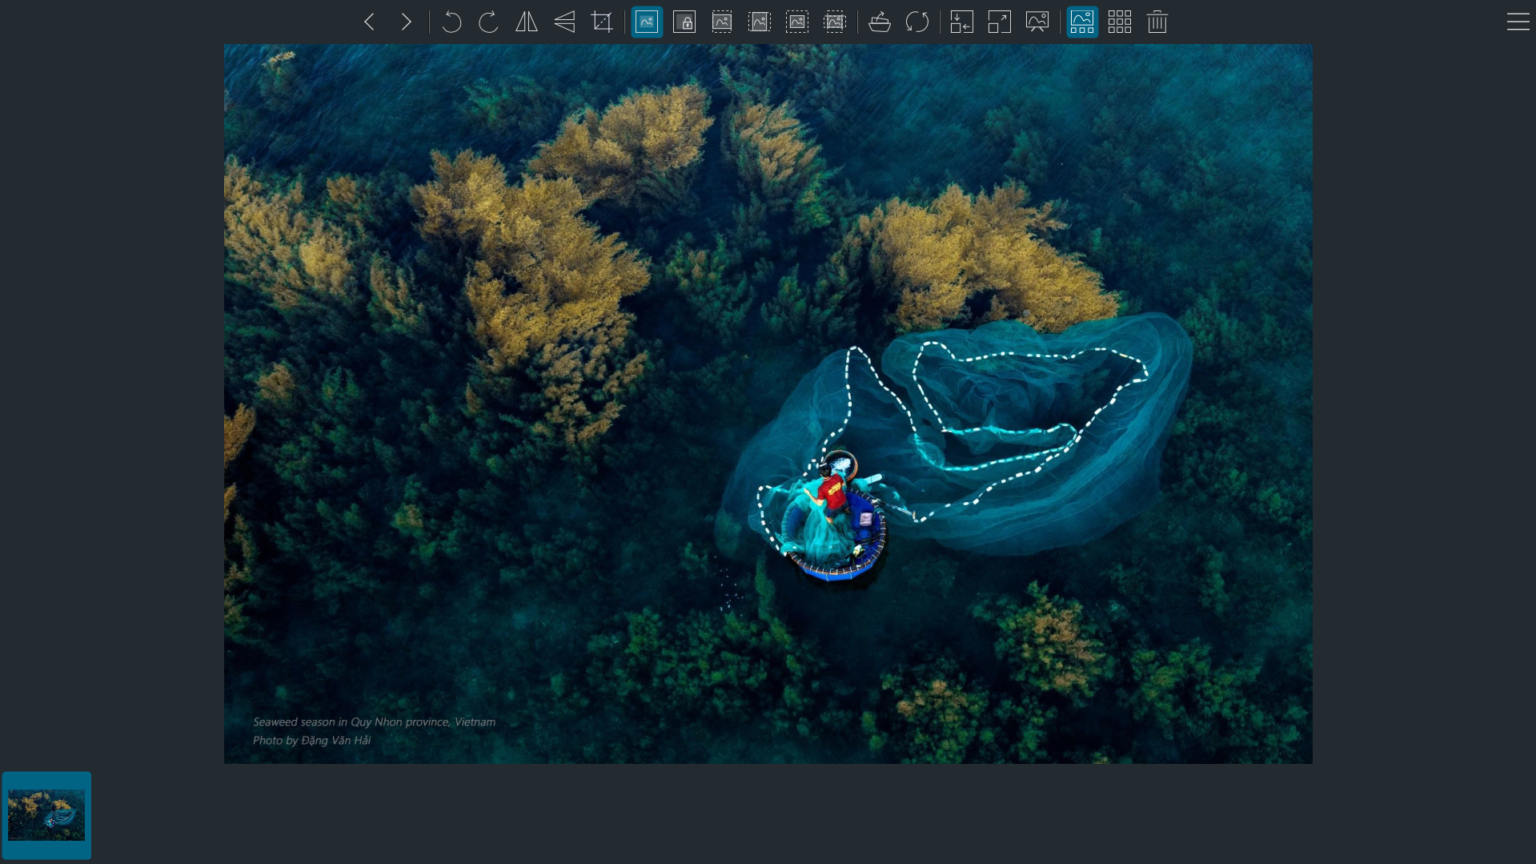Go back to the previous image

pyautogui.click(x=369, y=21)
